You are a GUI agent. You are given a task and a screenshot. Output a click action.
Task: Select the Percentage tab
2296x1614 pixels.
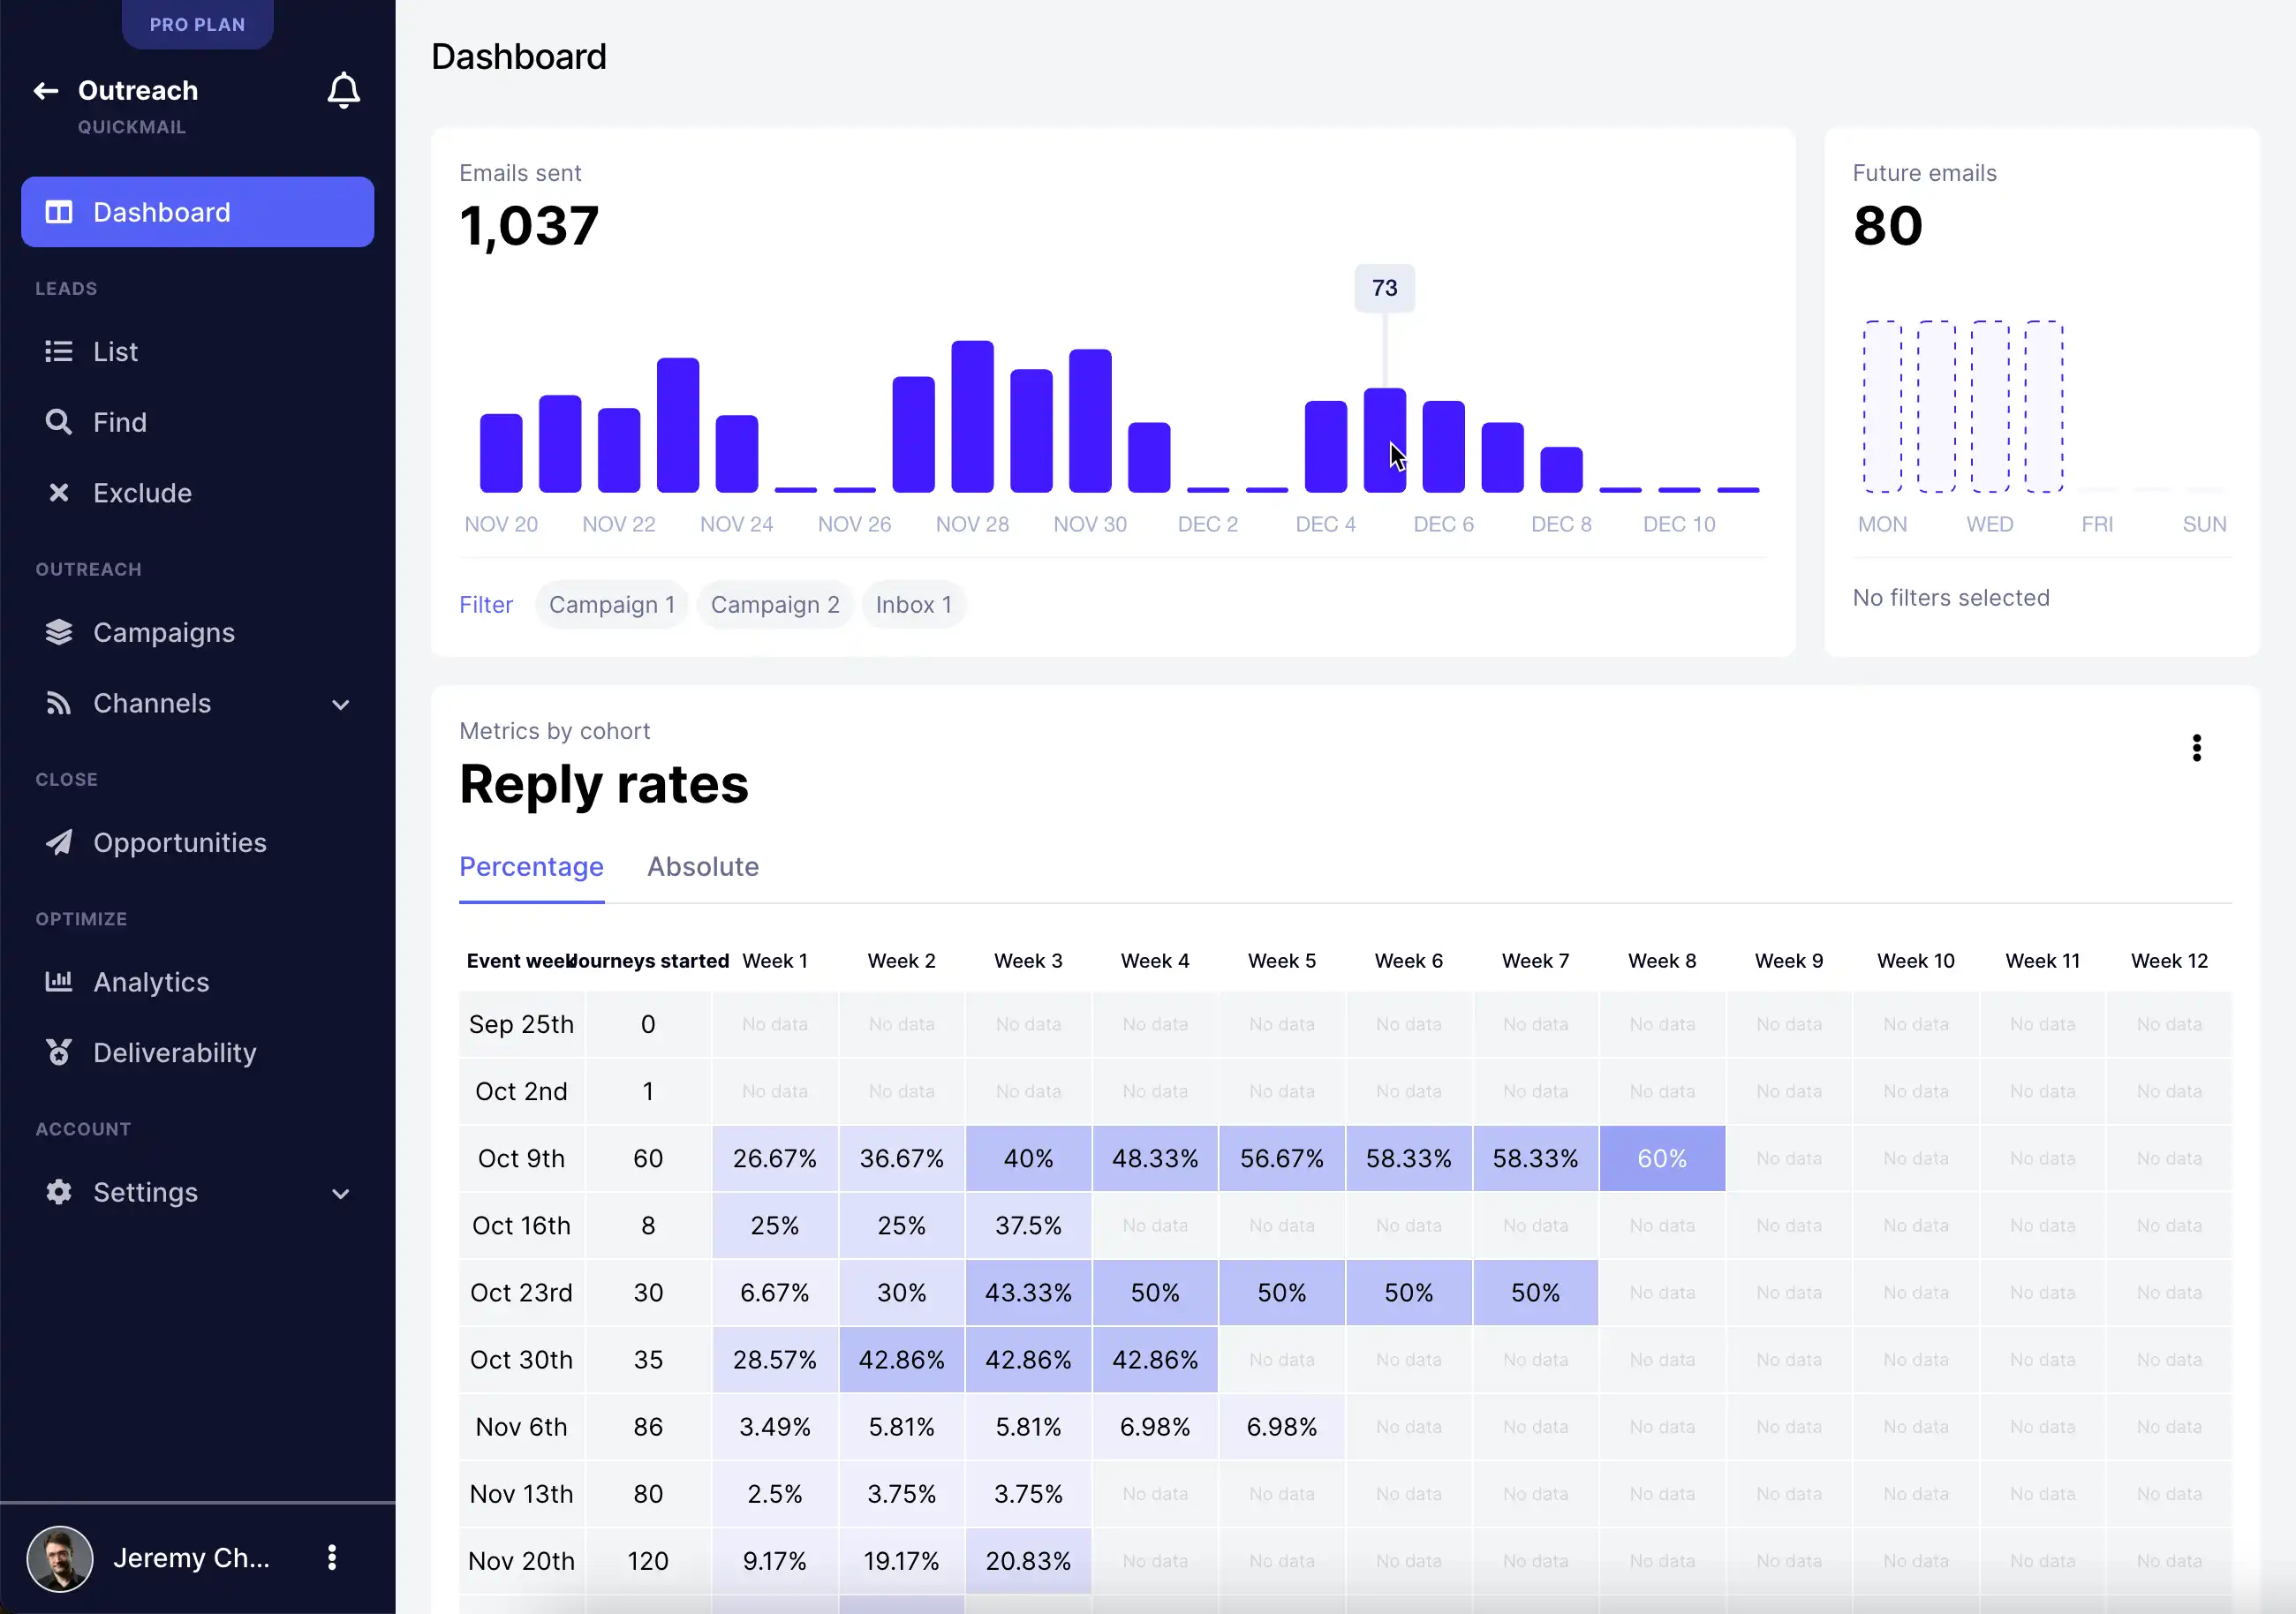[x=530, y=866]
